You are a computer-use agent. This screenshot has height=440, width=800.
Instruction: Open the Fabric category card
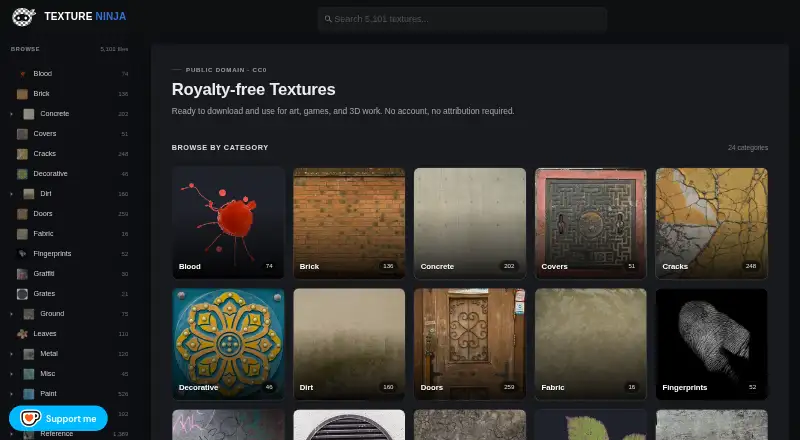[591, 344]
